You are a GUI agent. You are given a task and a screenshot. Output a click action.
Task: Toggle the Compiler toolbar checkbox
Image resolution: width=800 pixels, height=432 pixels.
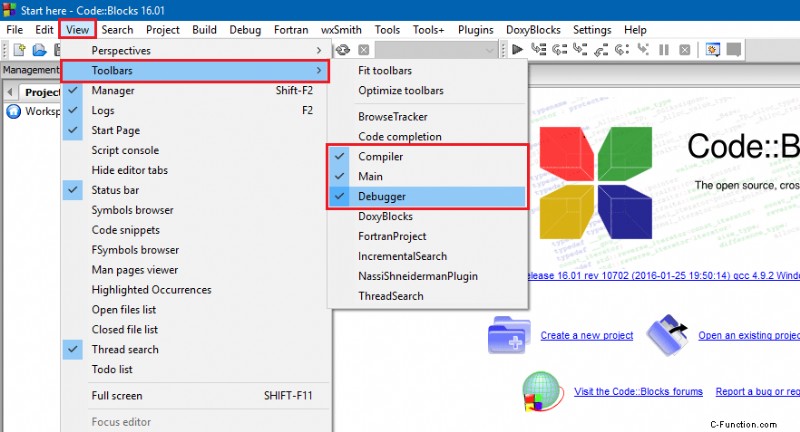(380, 157)
